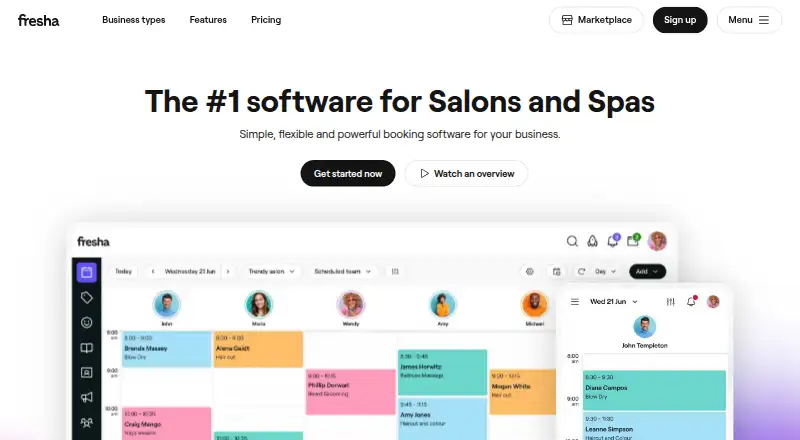Select Michael's avatar in the team row
Image resolution: width=800 pixels, height=440 pixels.
[x=534, y=305]
